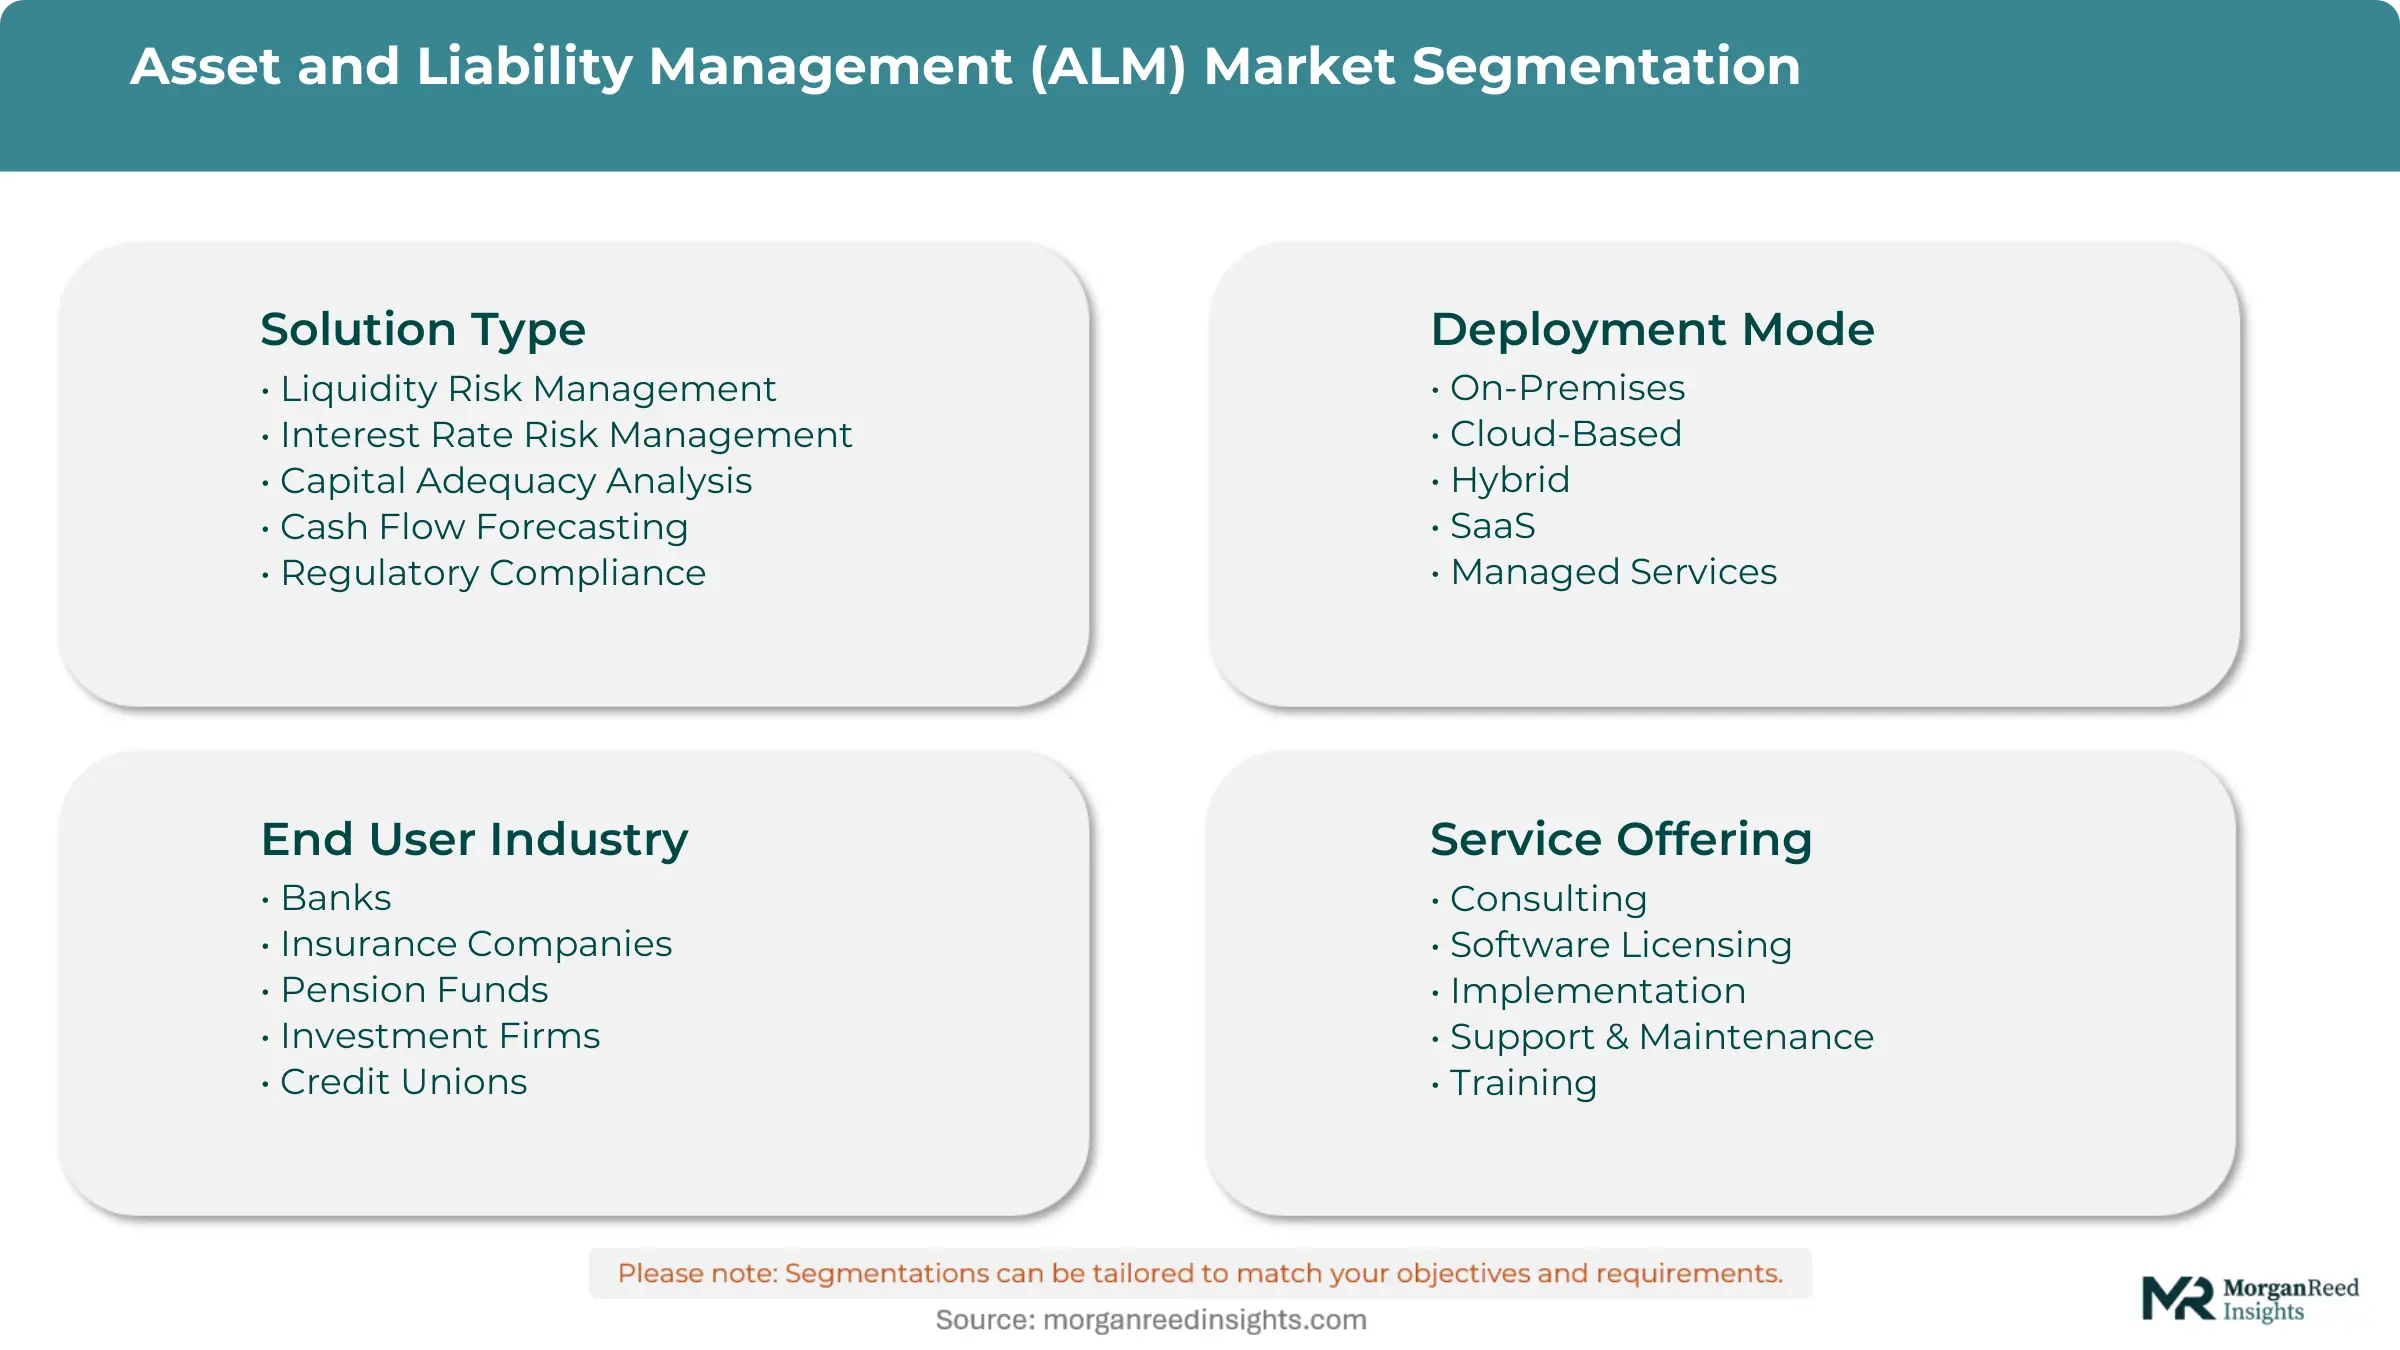Click the Credit Unions bullet

point(404,1082)
